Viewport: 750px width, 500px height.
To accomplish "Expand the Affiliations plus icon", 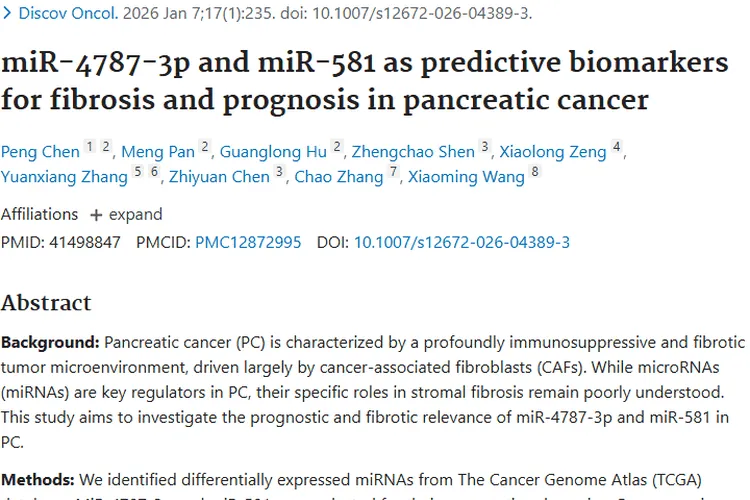I will click(x=96, y=215).
